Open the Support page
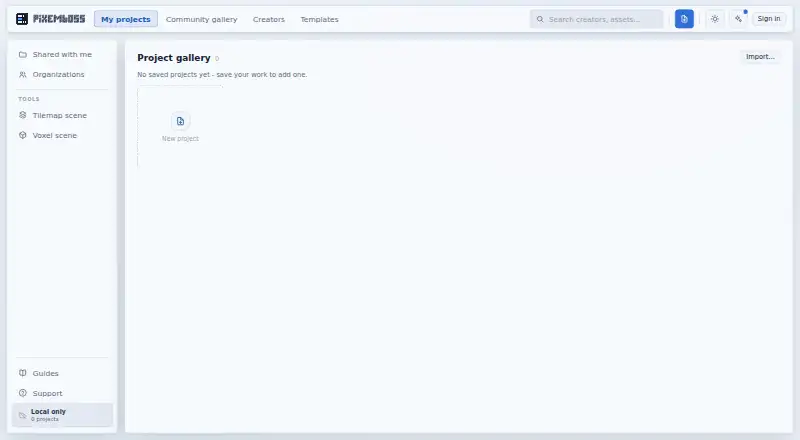 tap(62, 393)
